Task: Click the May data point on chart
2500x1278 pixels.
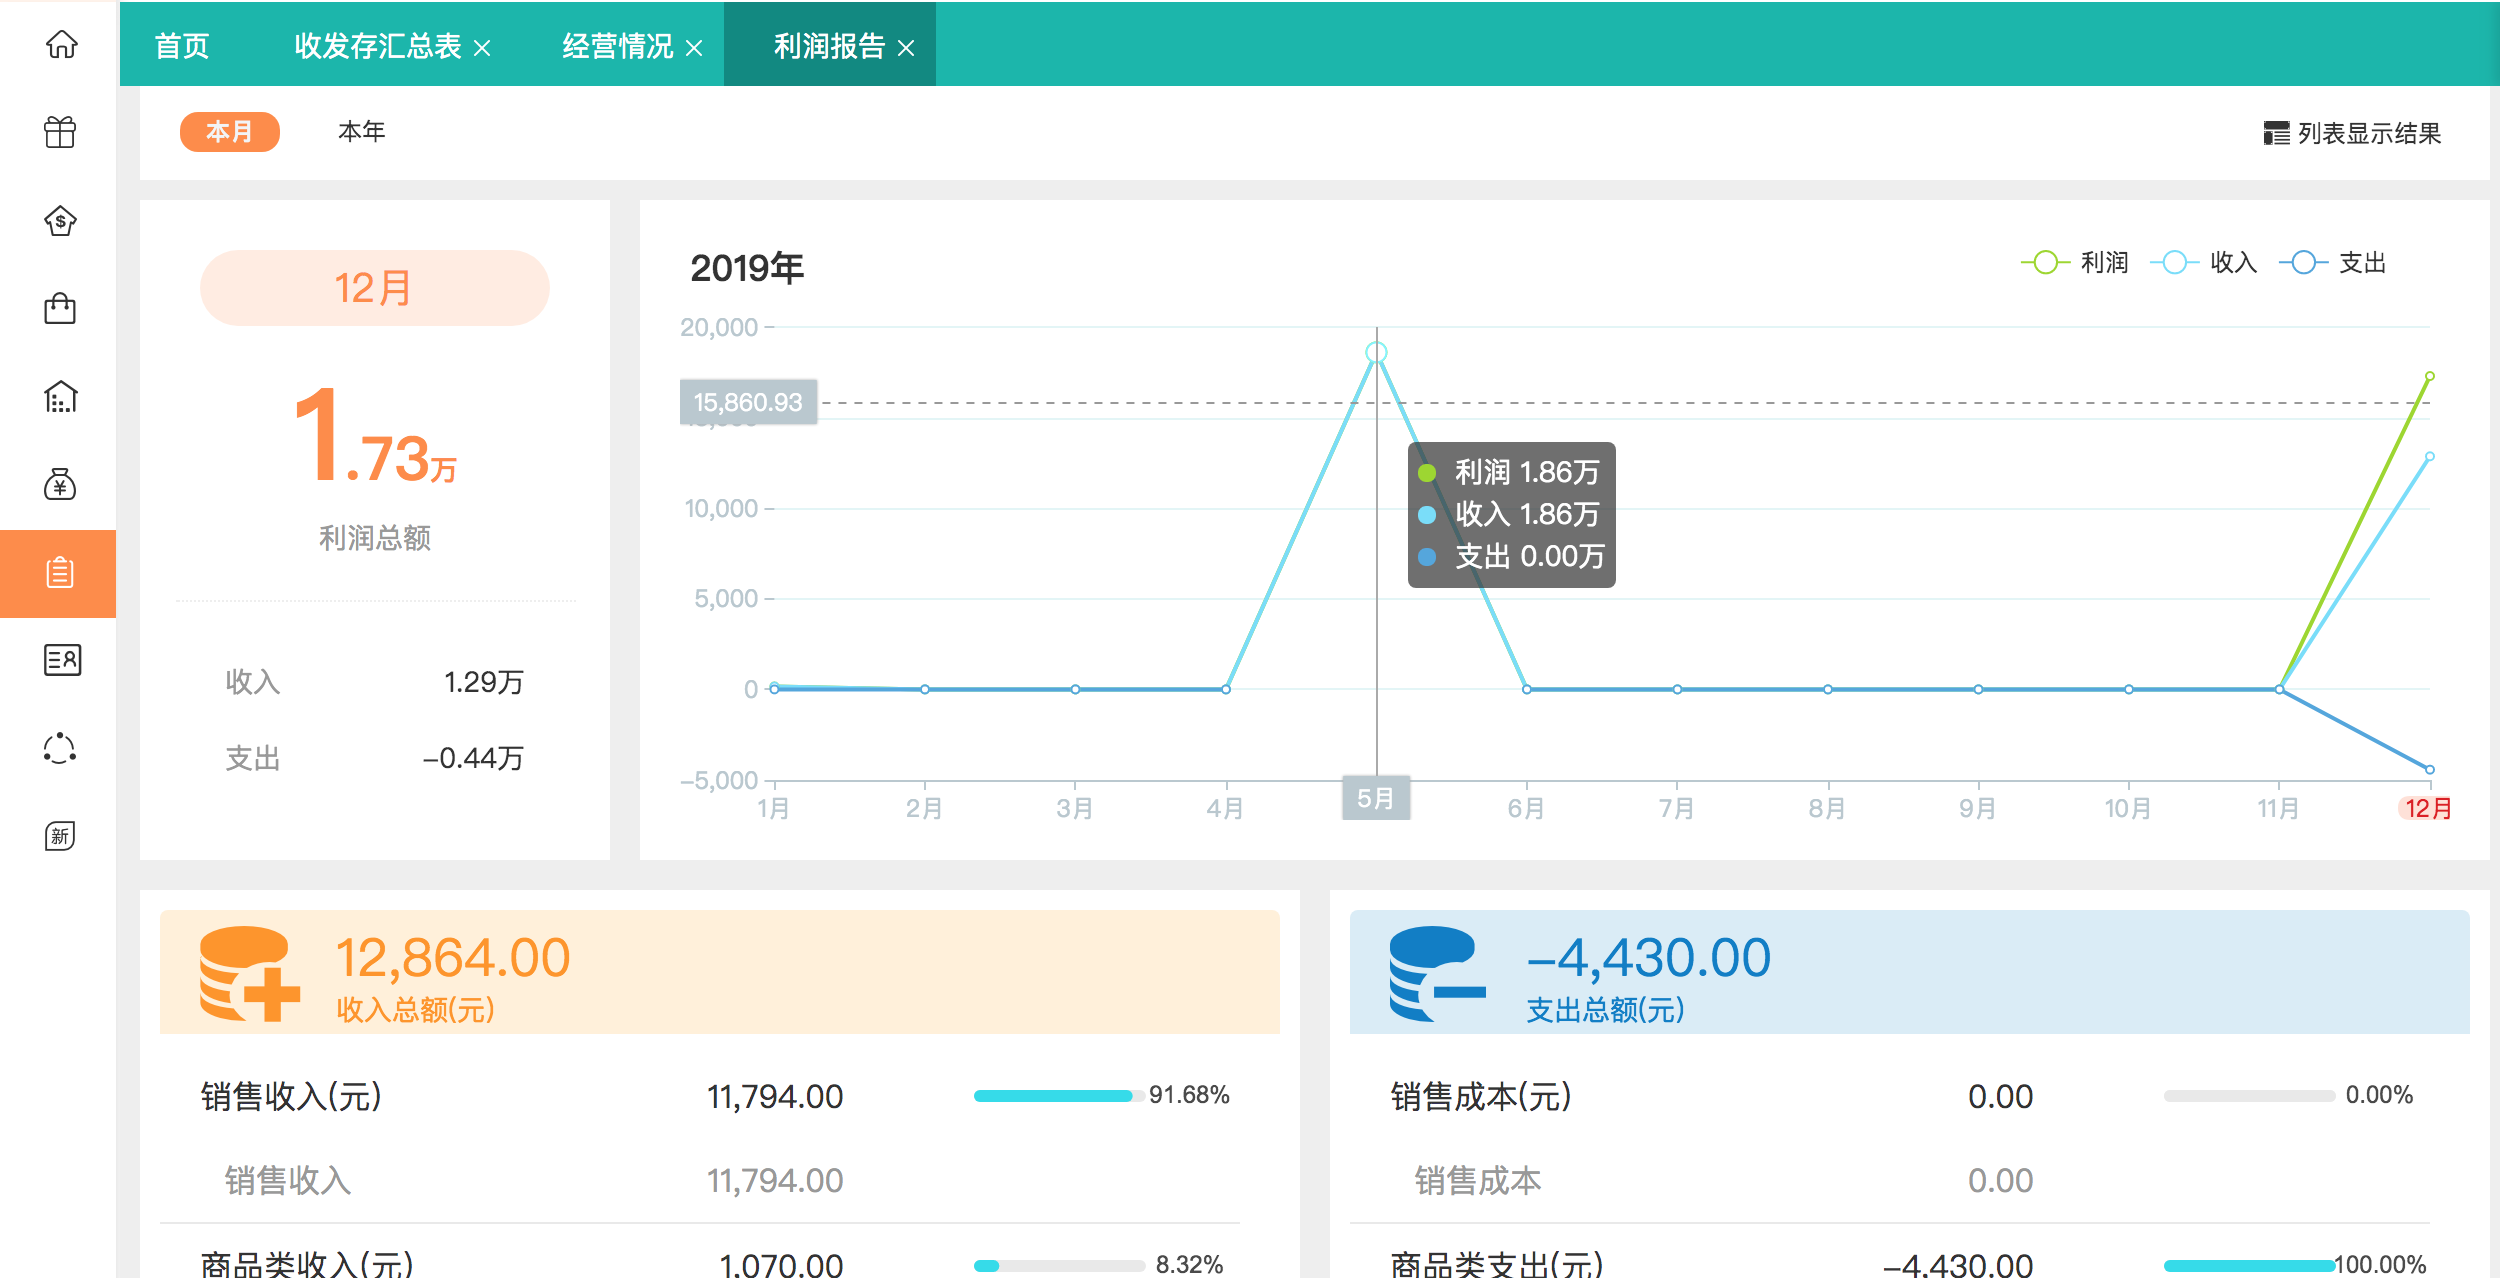Action: coord(1375,344)
